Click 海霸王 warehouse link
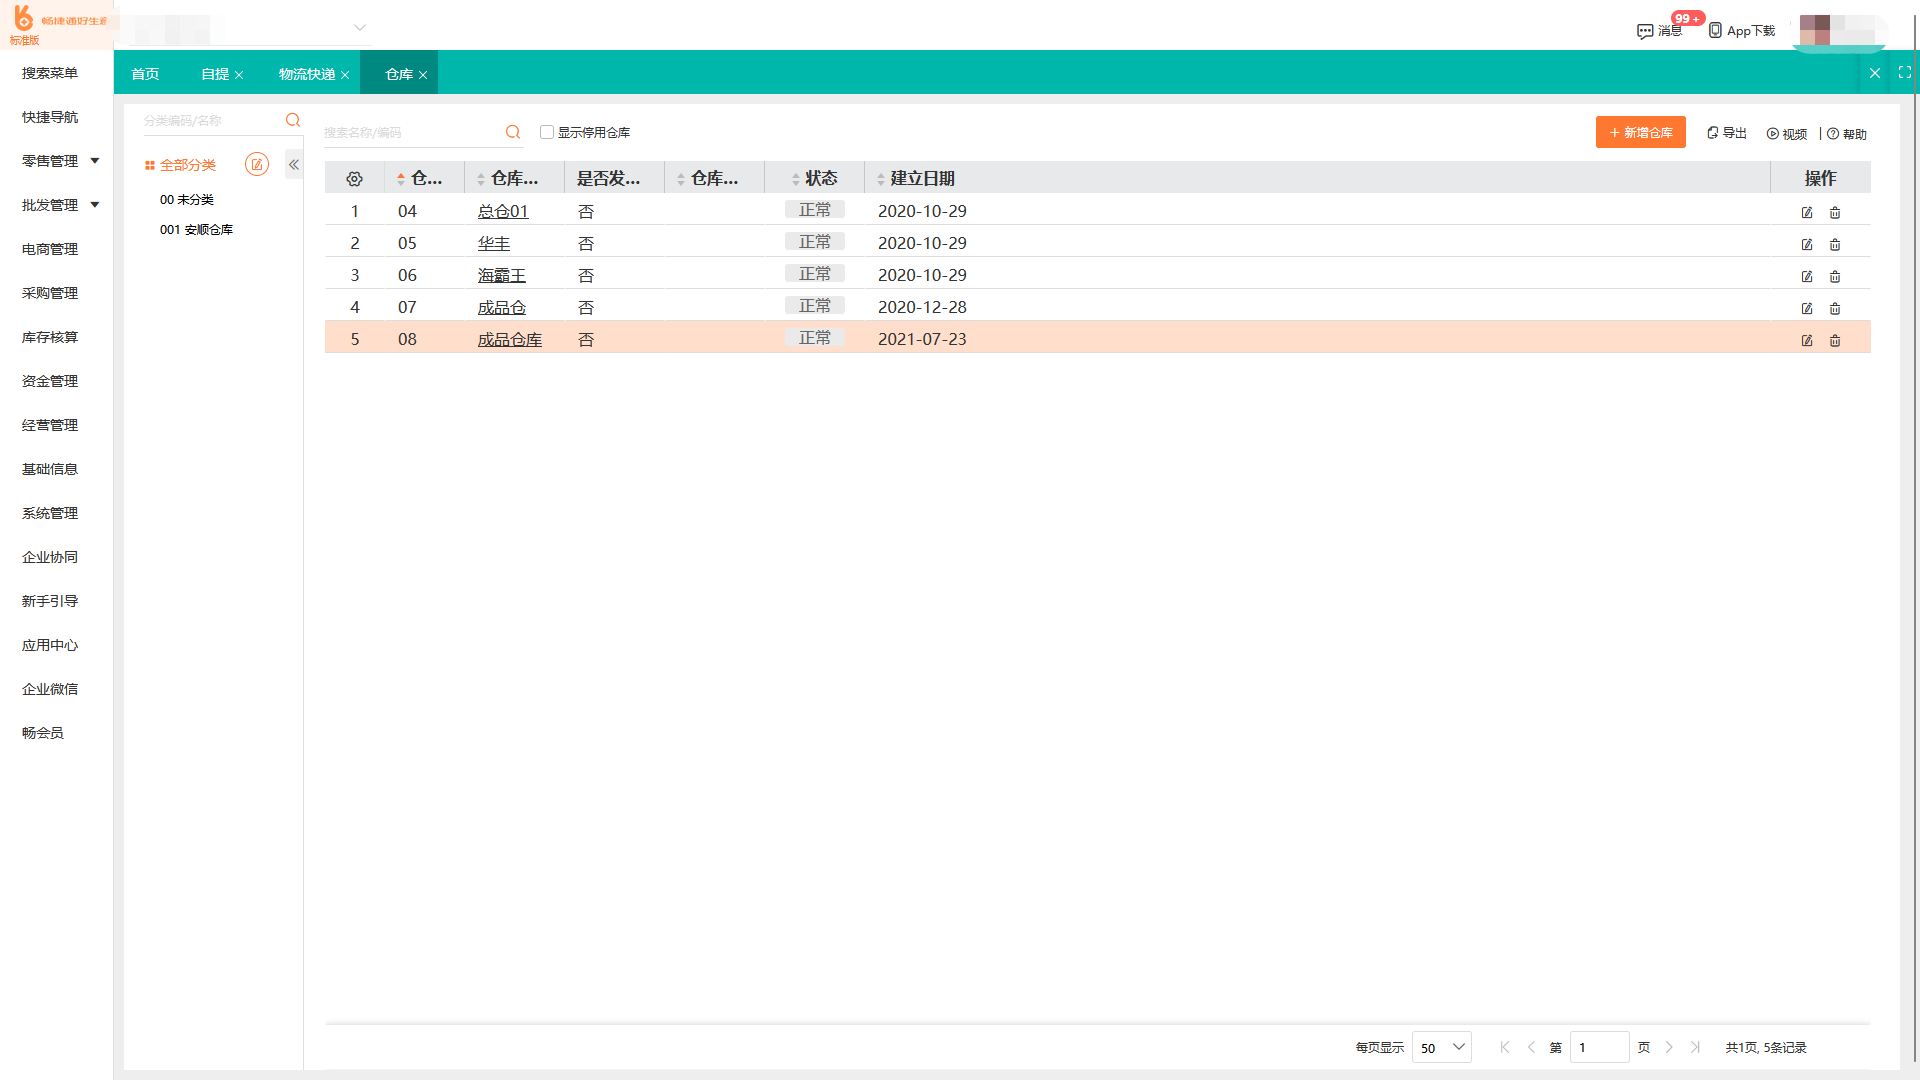1920x1080 pixels. (502, 274)
